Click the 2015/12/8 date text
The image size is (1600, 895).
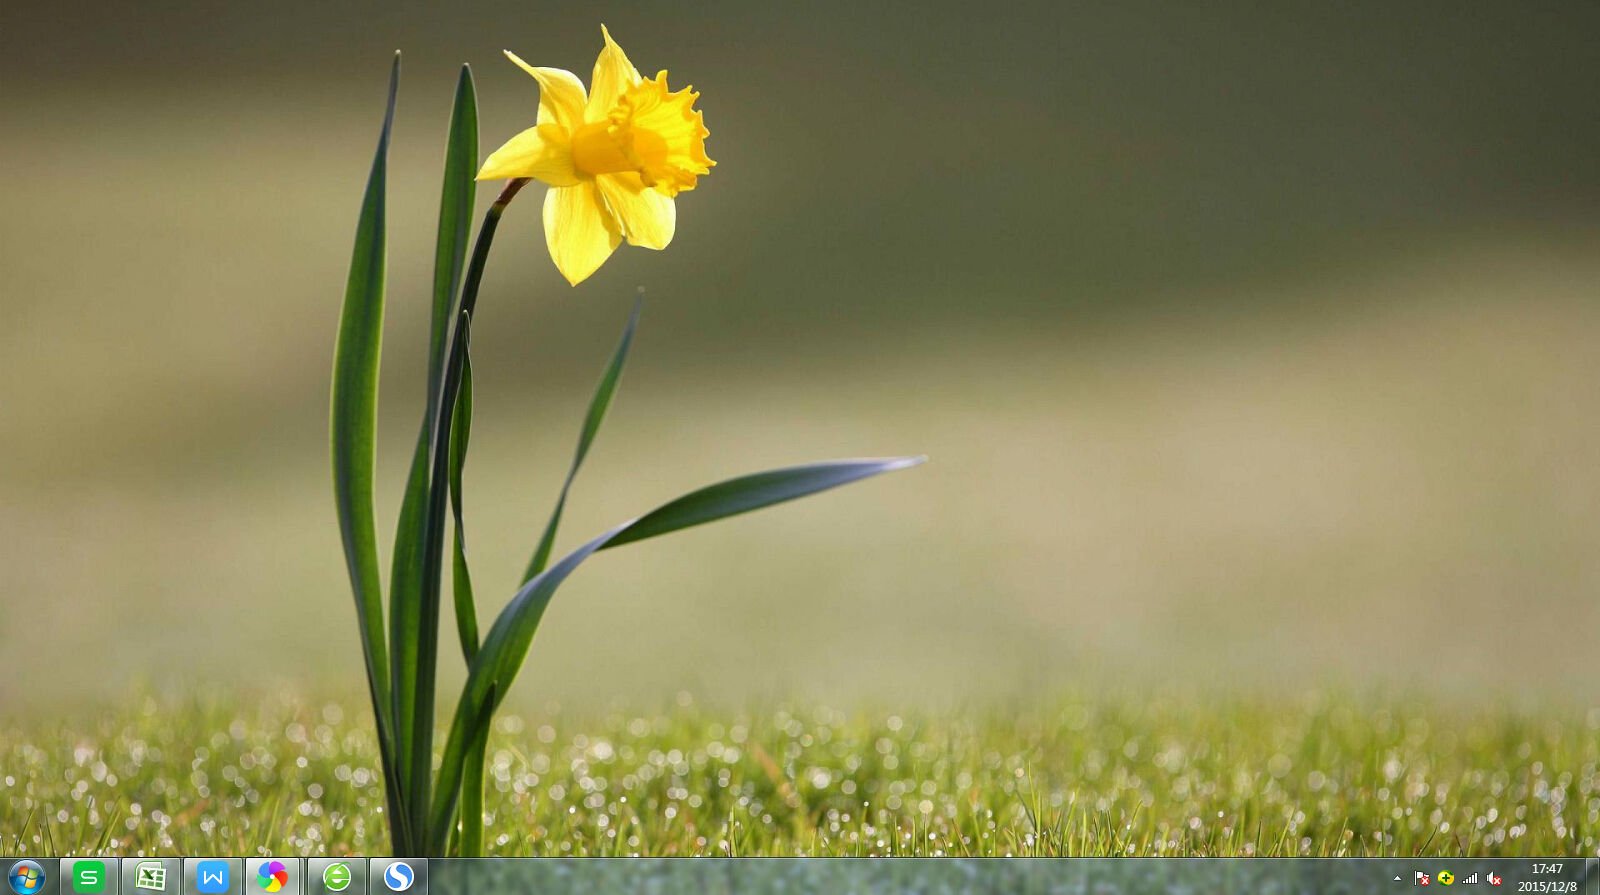(x=1546, y=886)
